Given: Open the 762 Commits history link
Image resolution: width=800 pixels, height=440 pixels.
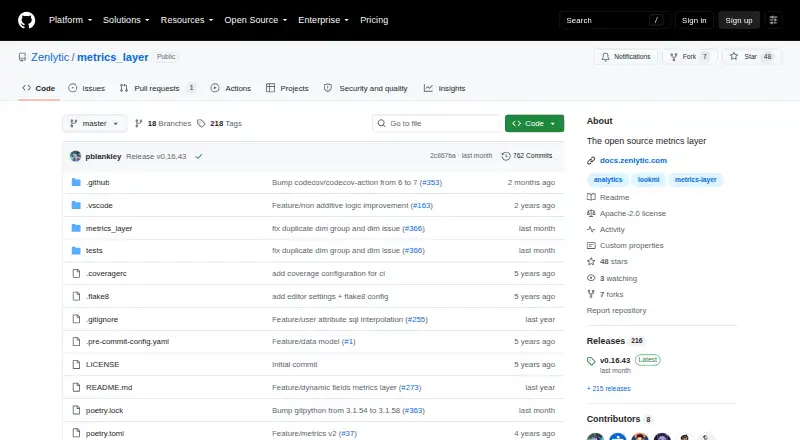Looking at the screenshot, I should tap(527, 156).
